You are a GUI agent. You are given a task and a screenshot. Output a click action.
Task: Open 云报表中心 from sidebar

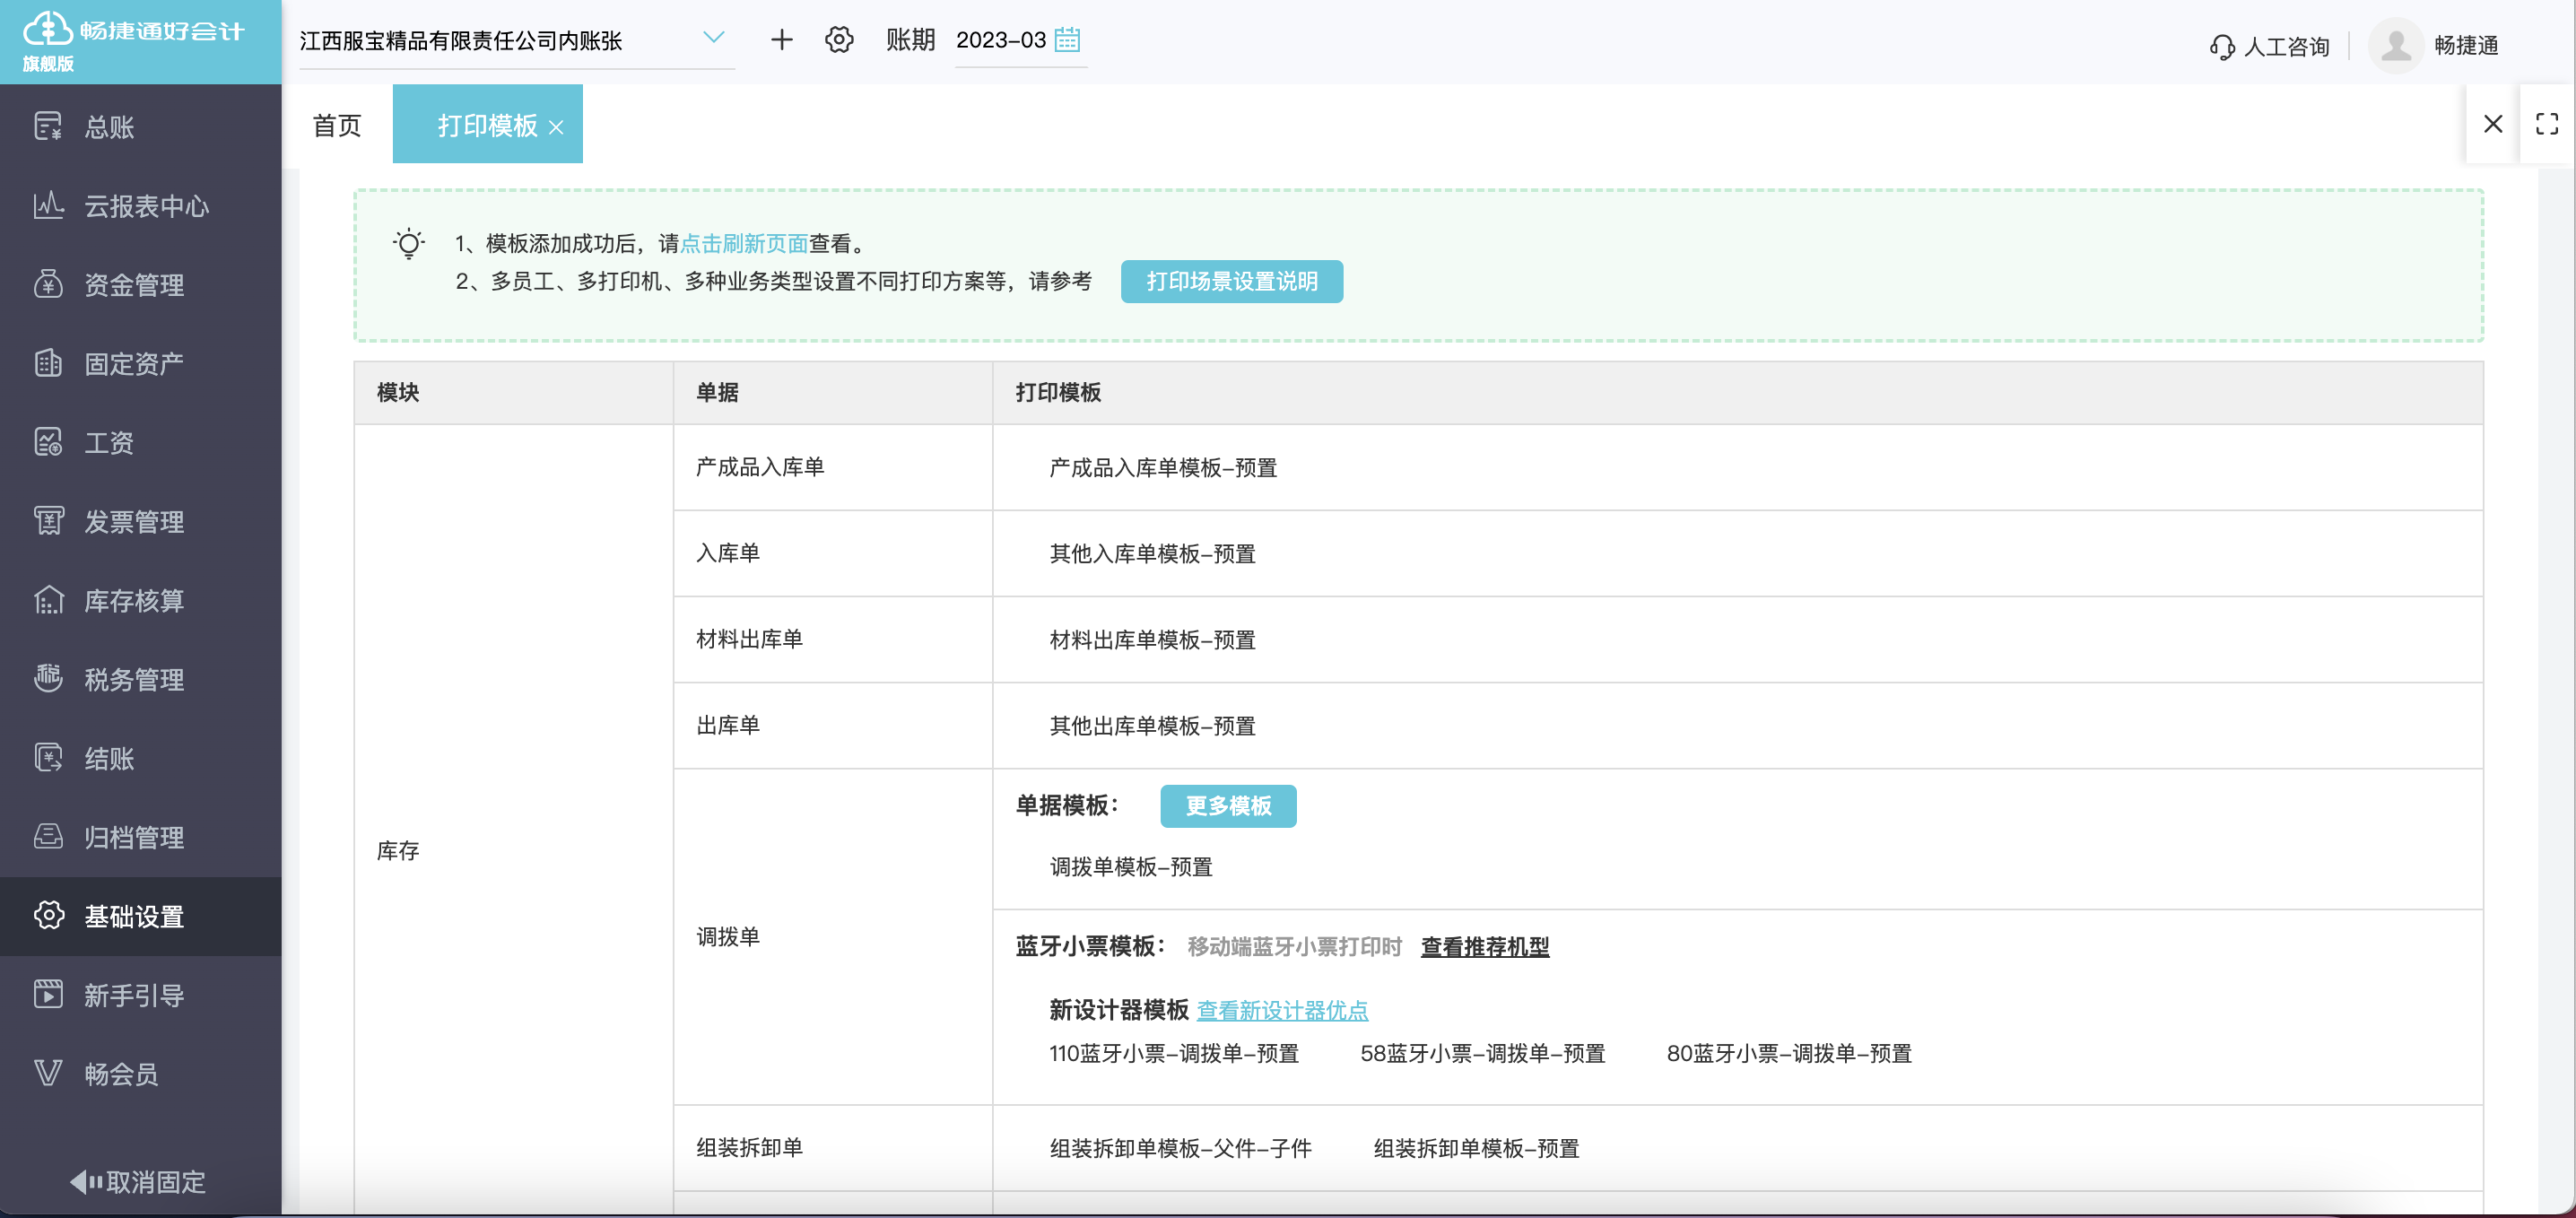[140, 205]
